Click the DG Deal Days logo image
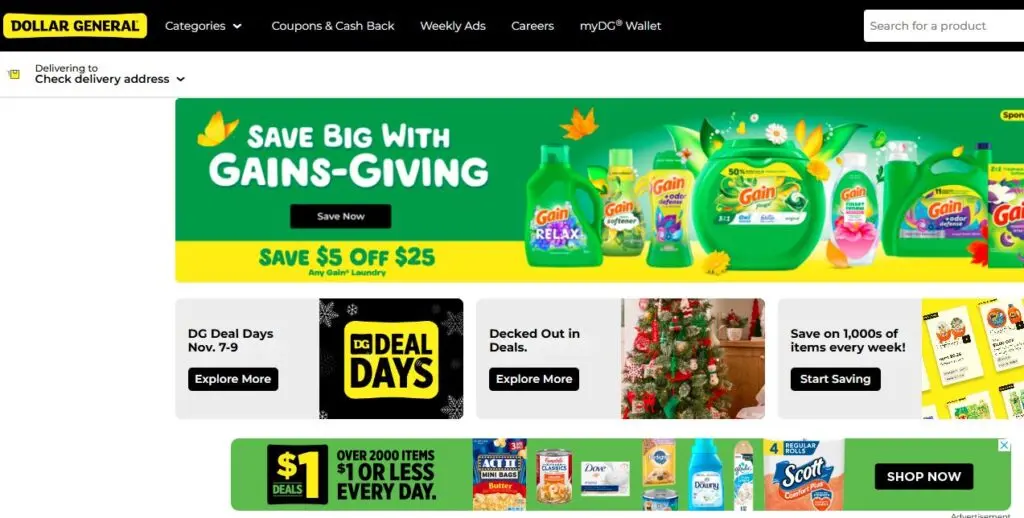 click(x=391, y=359)
